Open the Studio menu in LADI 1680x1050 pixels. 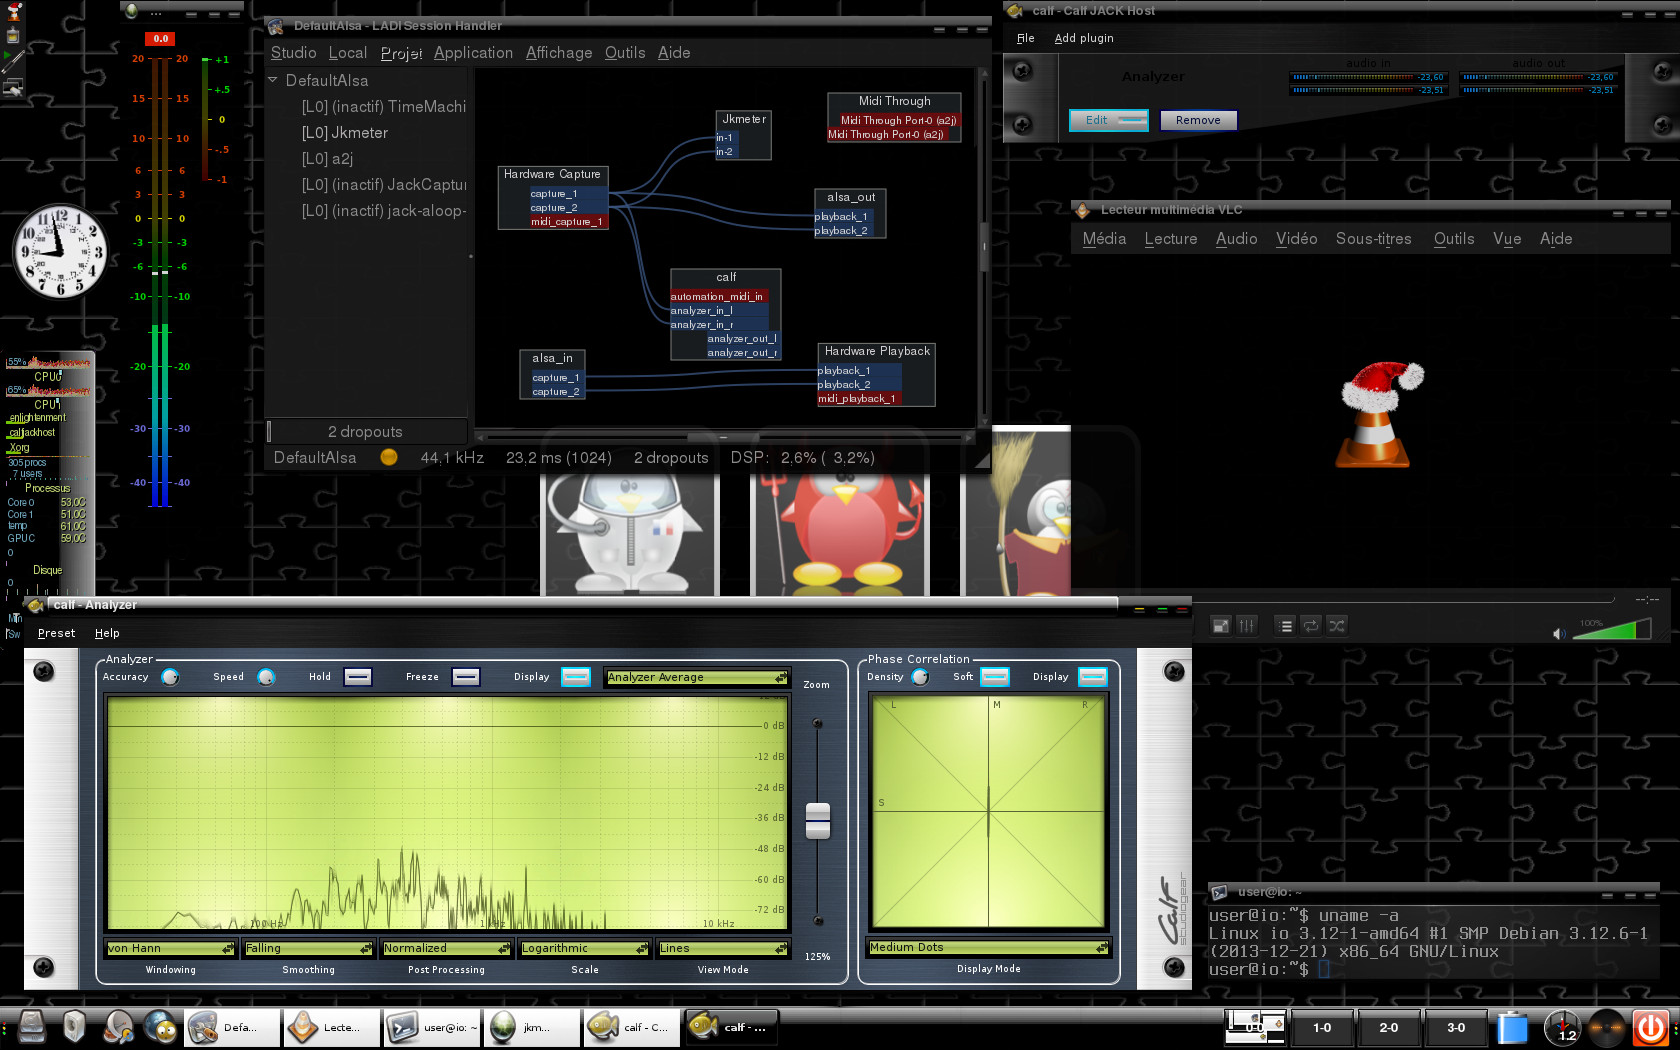293,53
